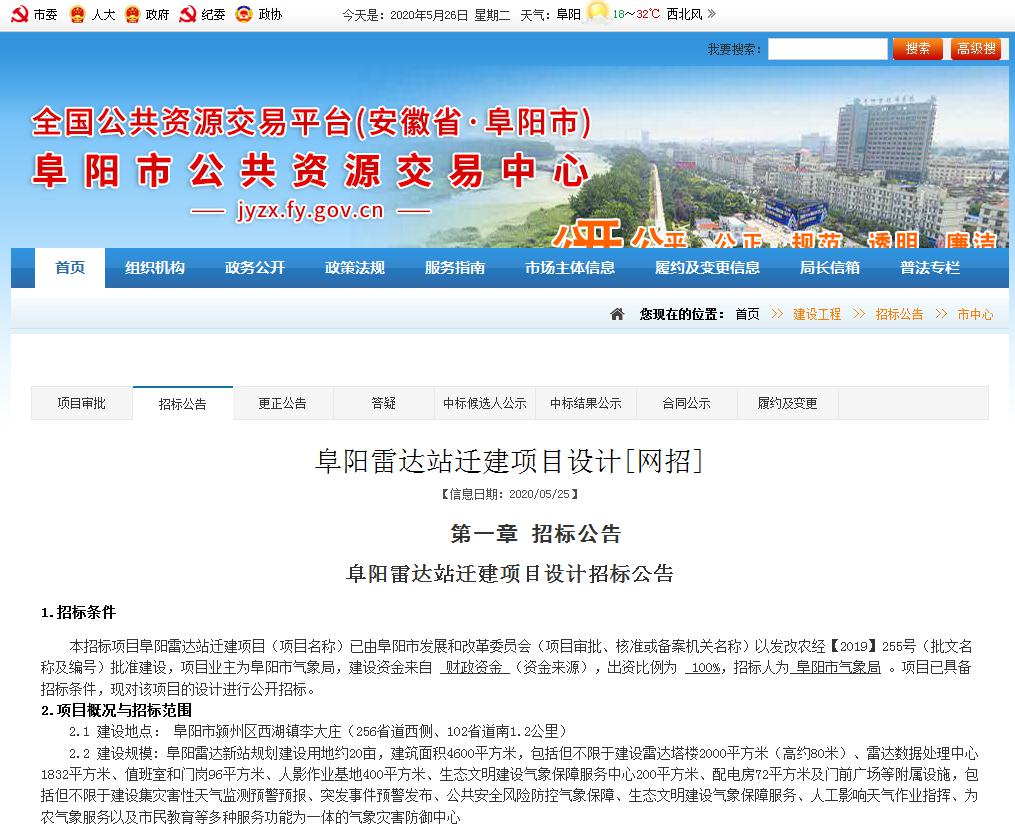Click the 市中心 breadcrumb link
The image size is (1015, 824).
(975, 314)
